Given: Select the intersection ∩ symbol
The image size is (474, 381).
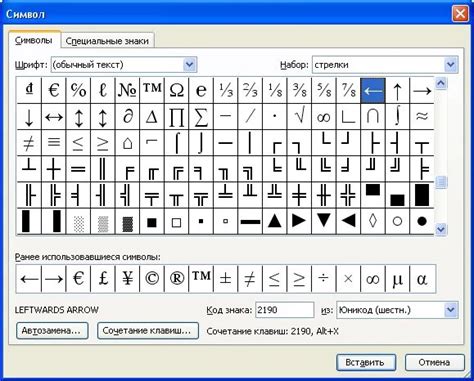Looking at the screenshot, I should [x=373, y=117].
